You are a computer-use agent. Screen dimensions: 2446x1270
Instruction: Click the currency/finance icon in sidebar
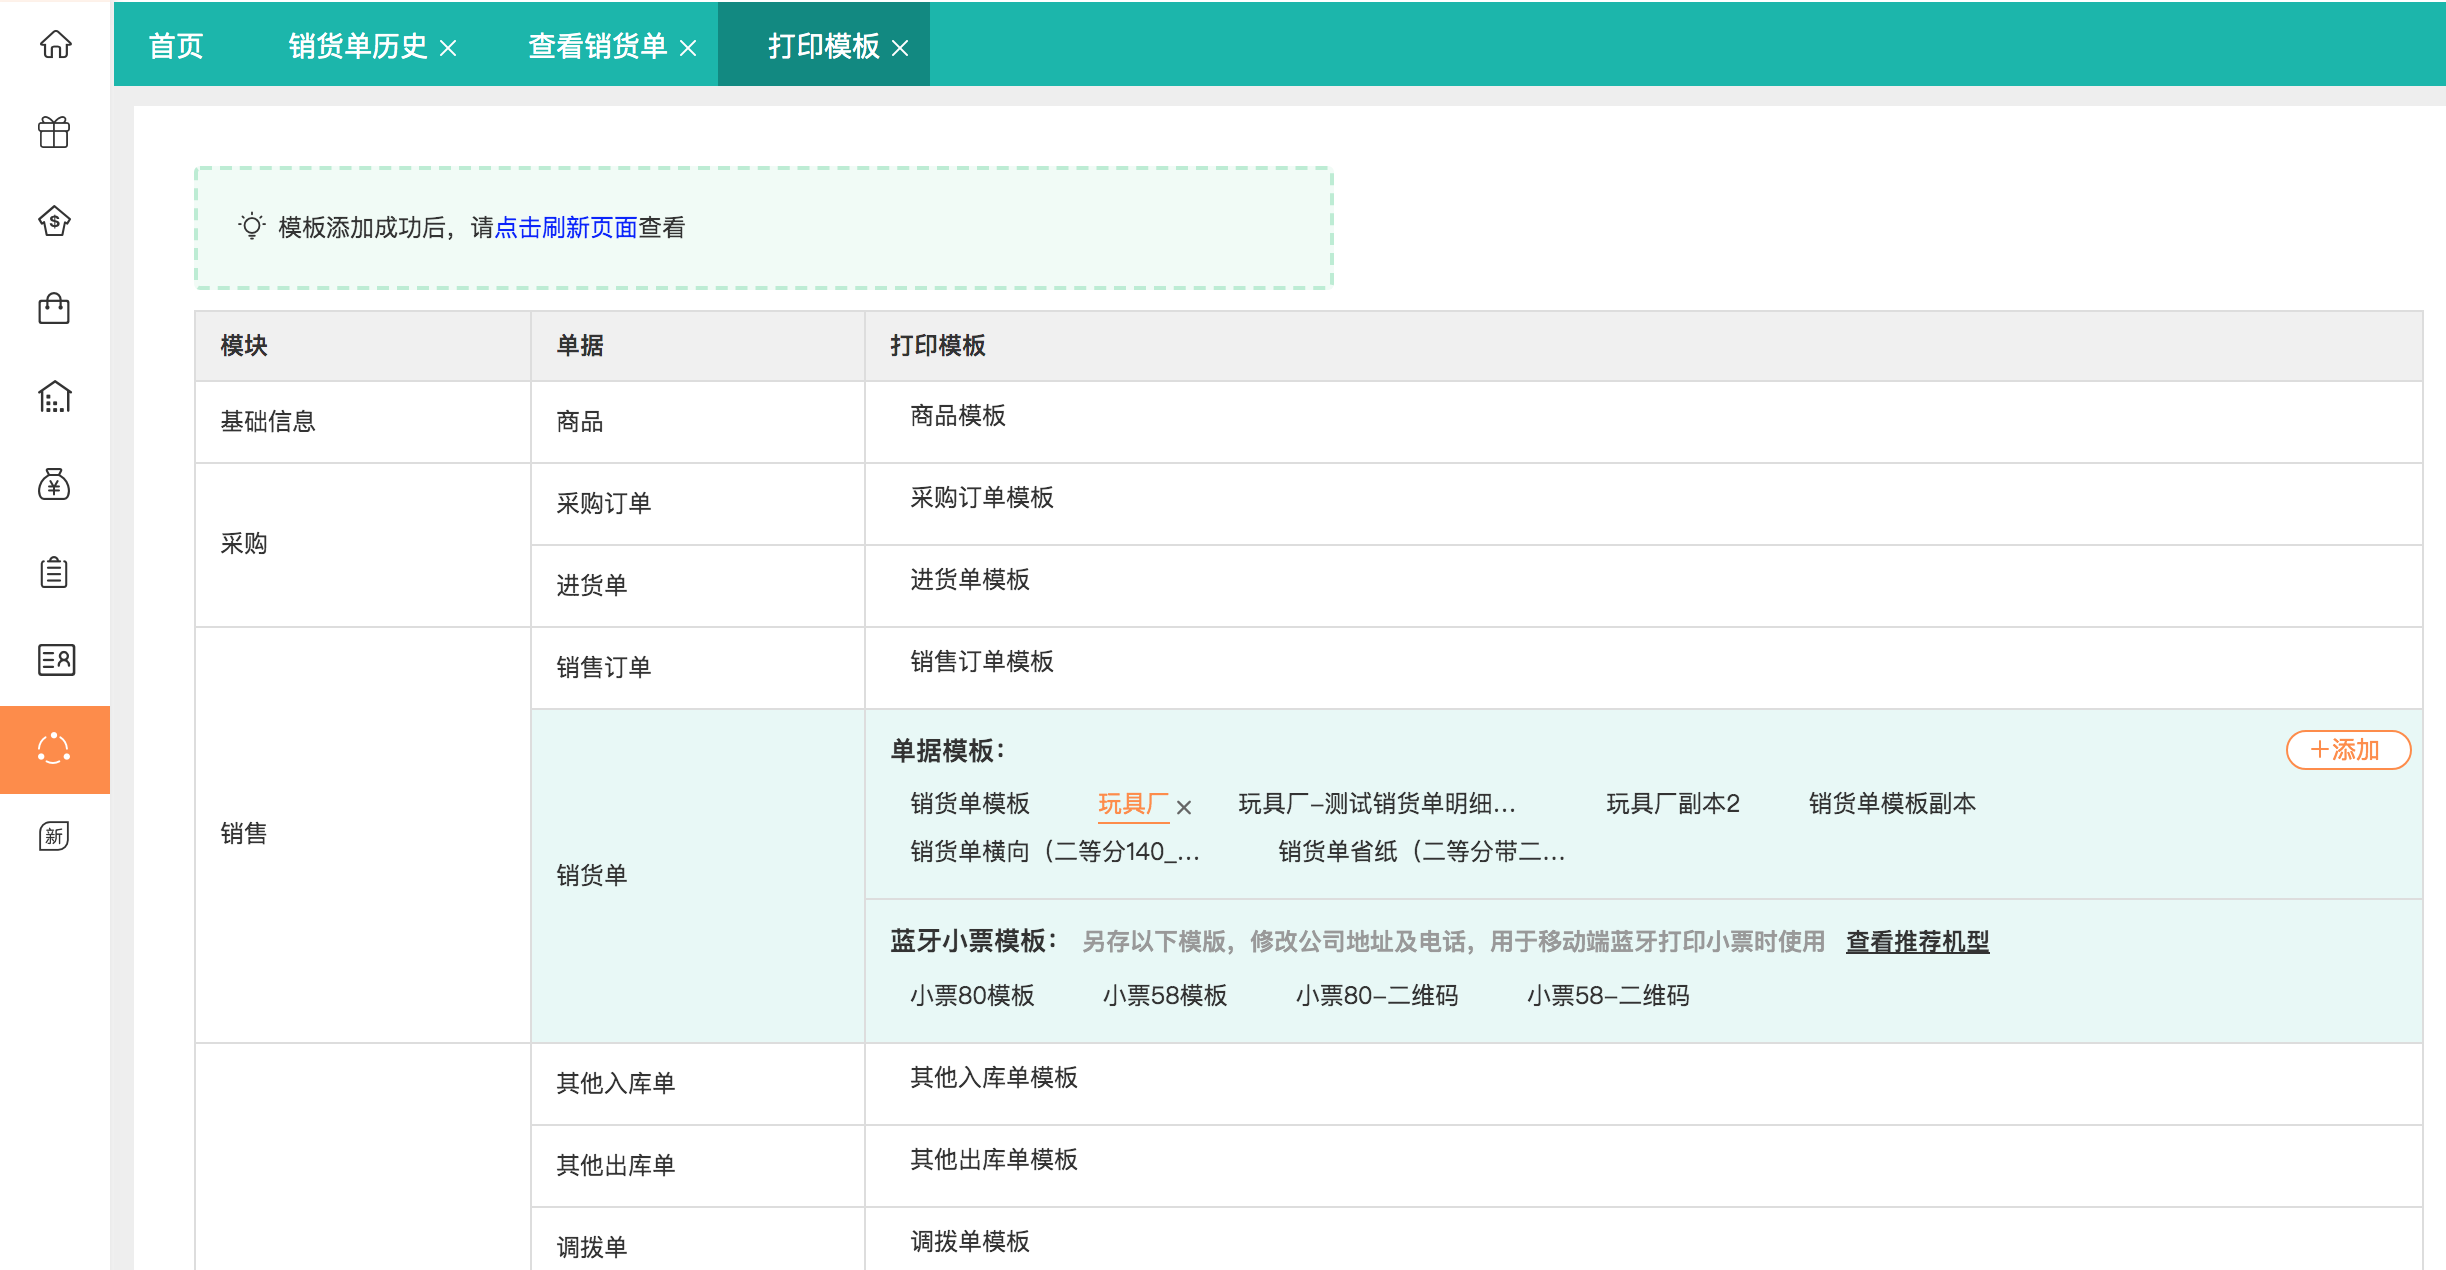pos(55,484)
